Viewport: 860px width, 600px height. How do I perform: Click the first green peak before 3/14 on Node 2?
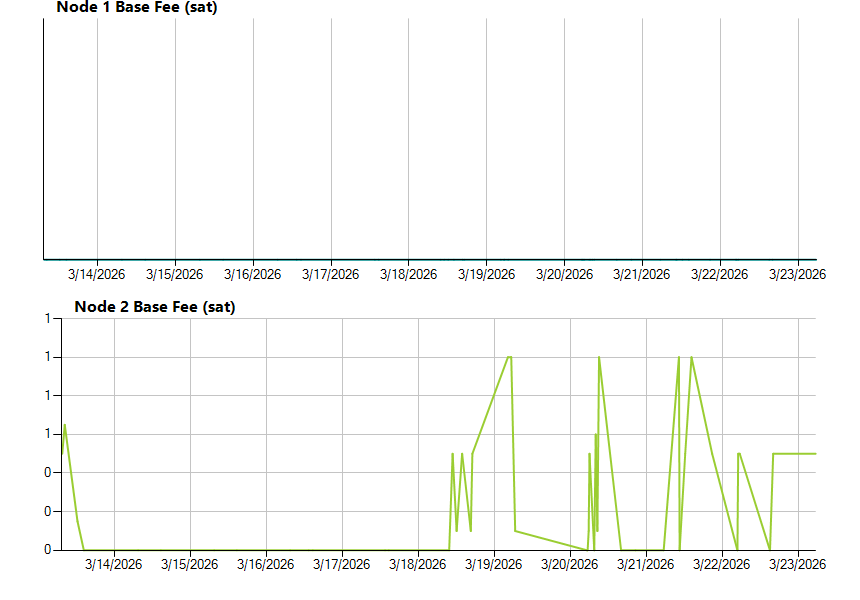tap(65, 425)
